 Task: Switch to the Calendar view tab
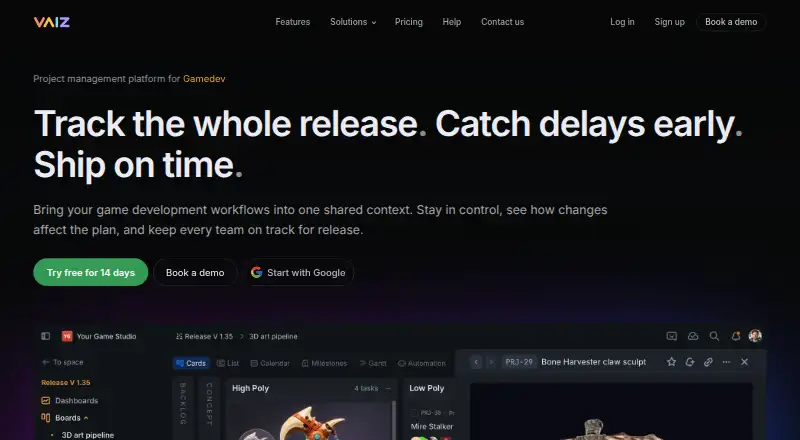pyautogui.click(x=270, y=363)
